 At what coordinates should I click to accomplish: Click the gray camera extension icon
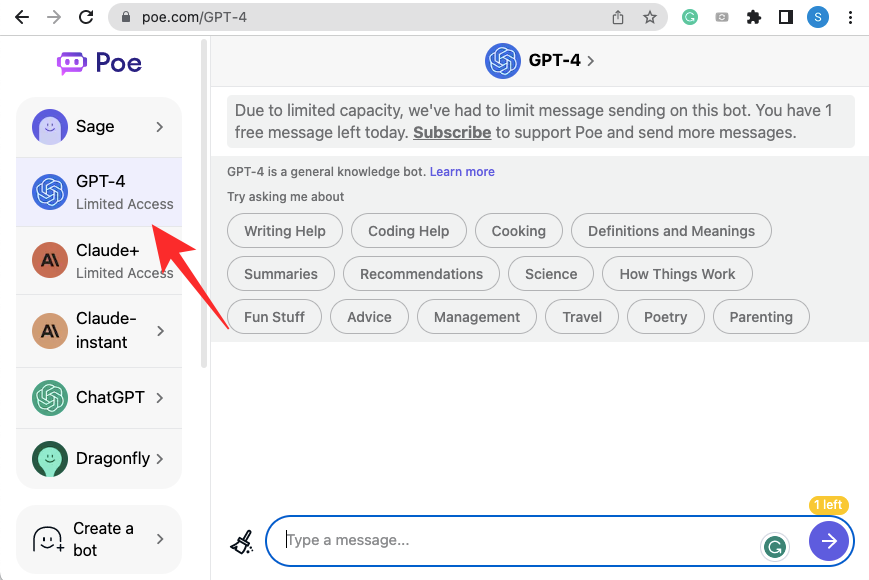coord(722,17)
